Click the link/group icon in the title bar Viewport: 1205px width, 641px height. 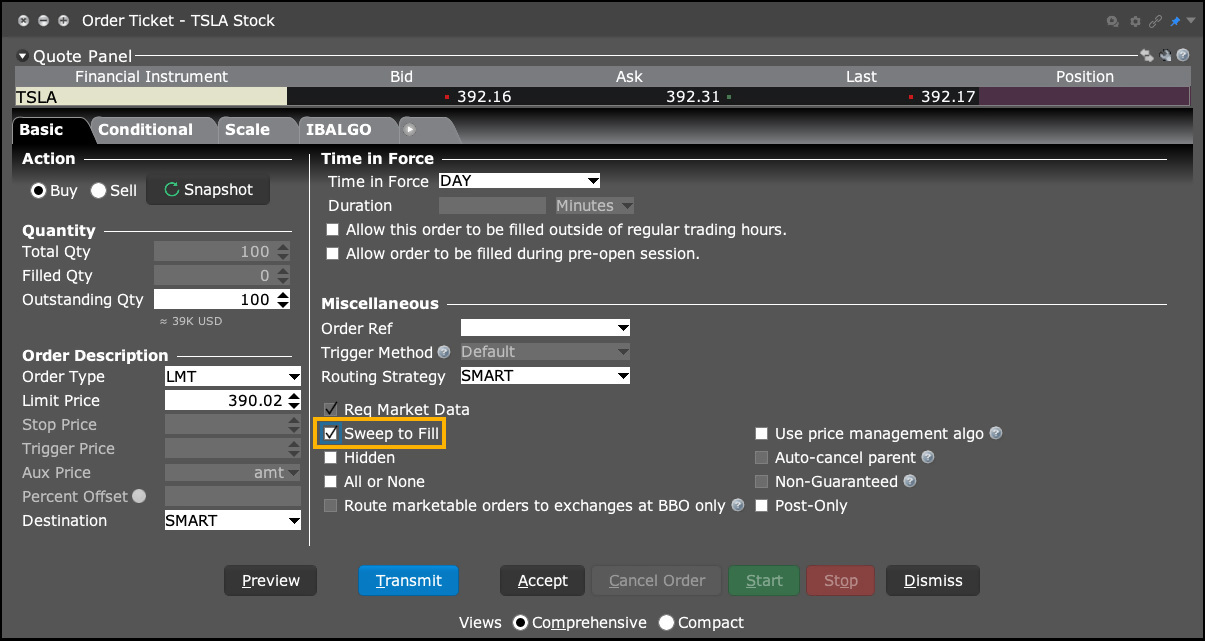coord(1156,20)
